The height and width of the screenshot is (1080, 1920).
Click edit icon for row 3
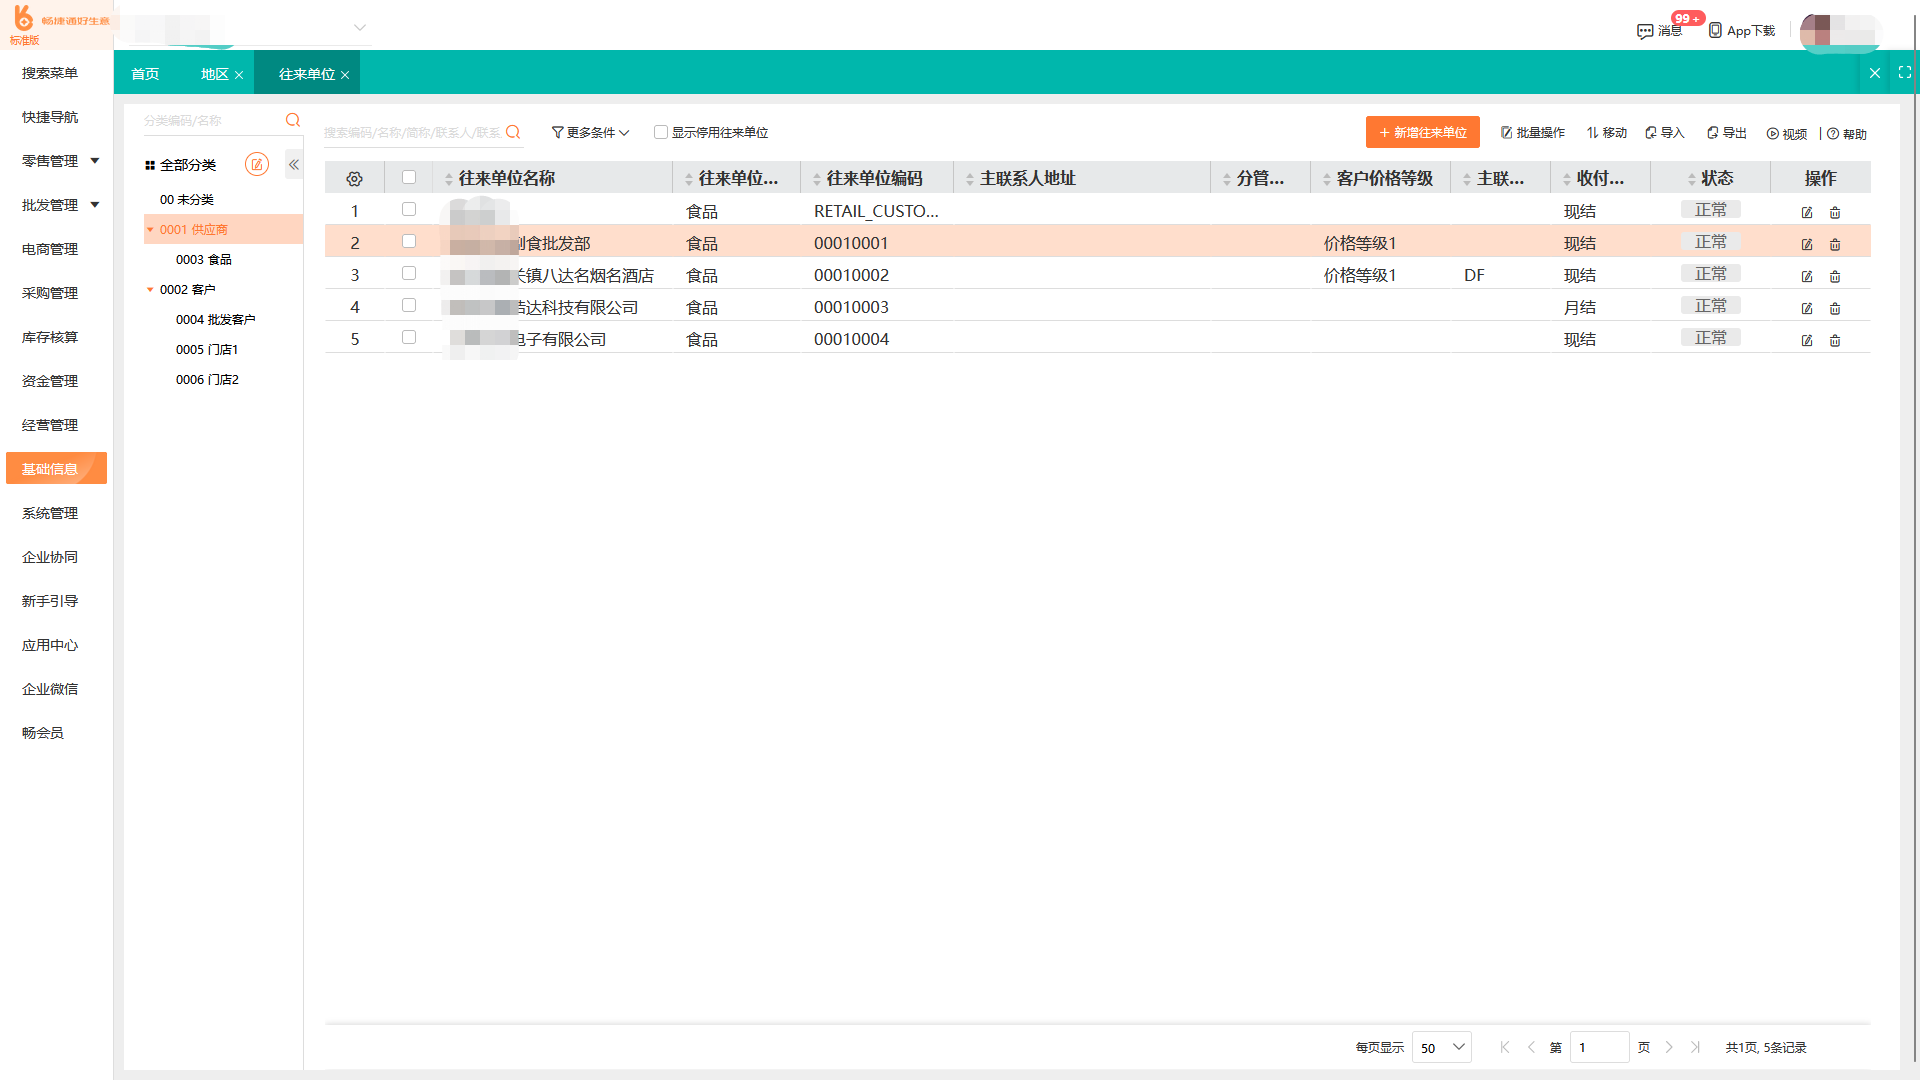point(1807,274)
